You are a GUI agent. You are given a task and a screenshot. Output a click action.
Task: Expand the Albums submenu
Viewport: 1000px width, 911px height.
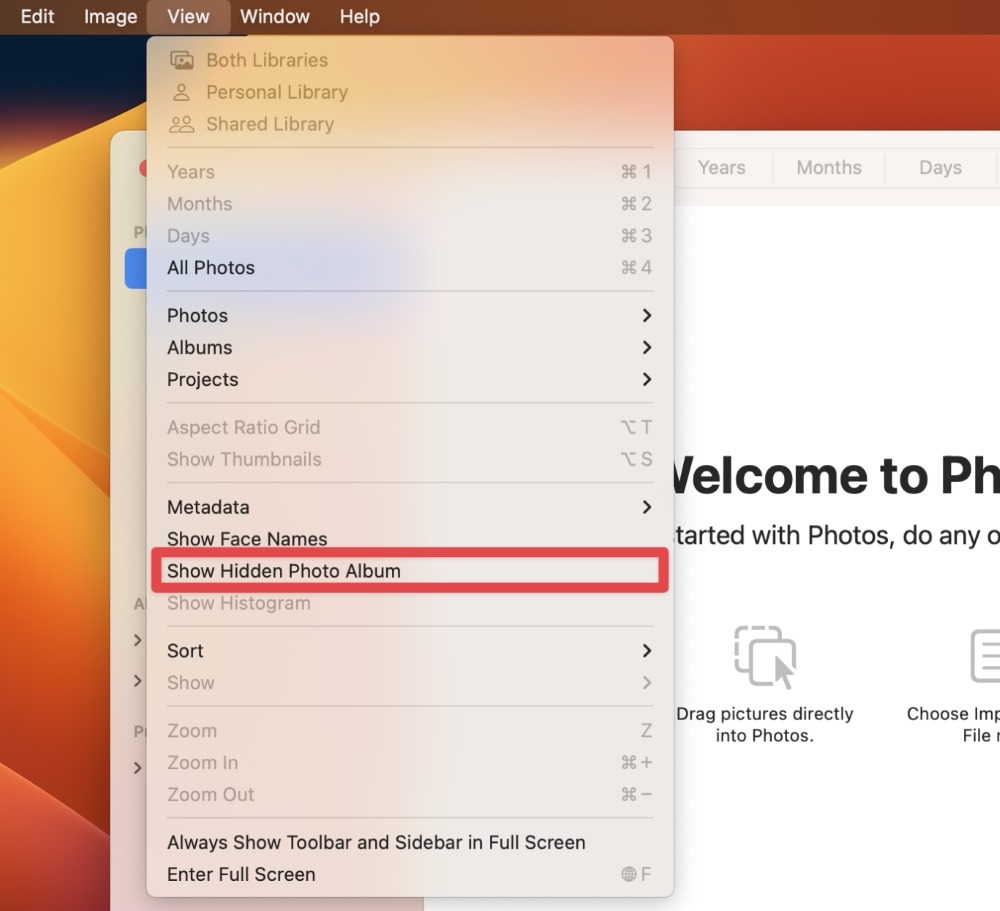pyautogui.click(x=410, y=347)
